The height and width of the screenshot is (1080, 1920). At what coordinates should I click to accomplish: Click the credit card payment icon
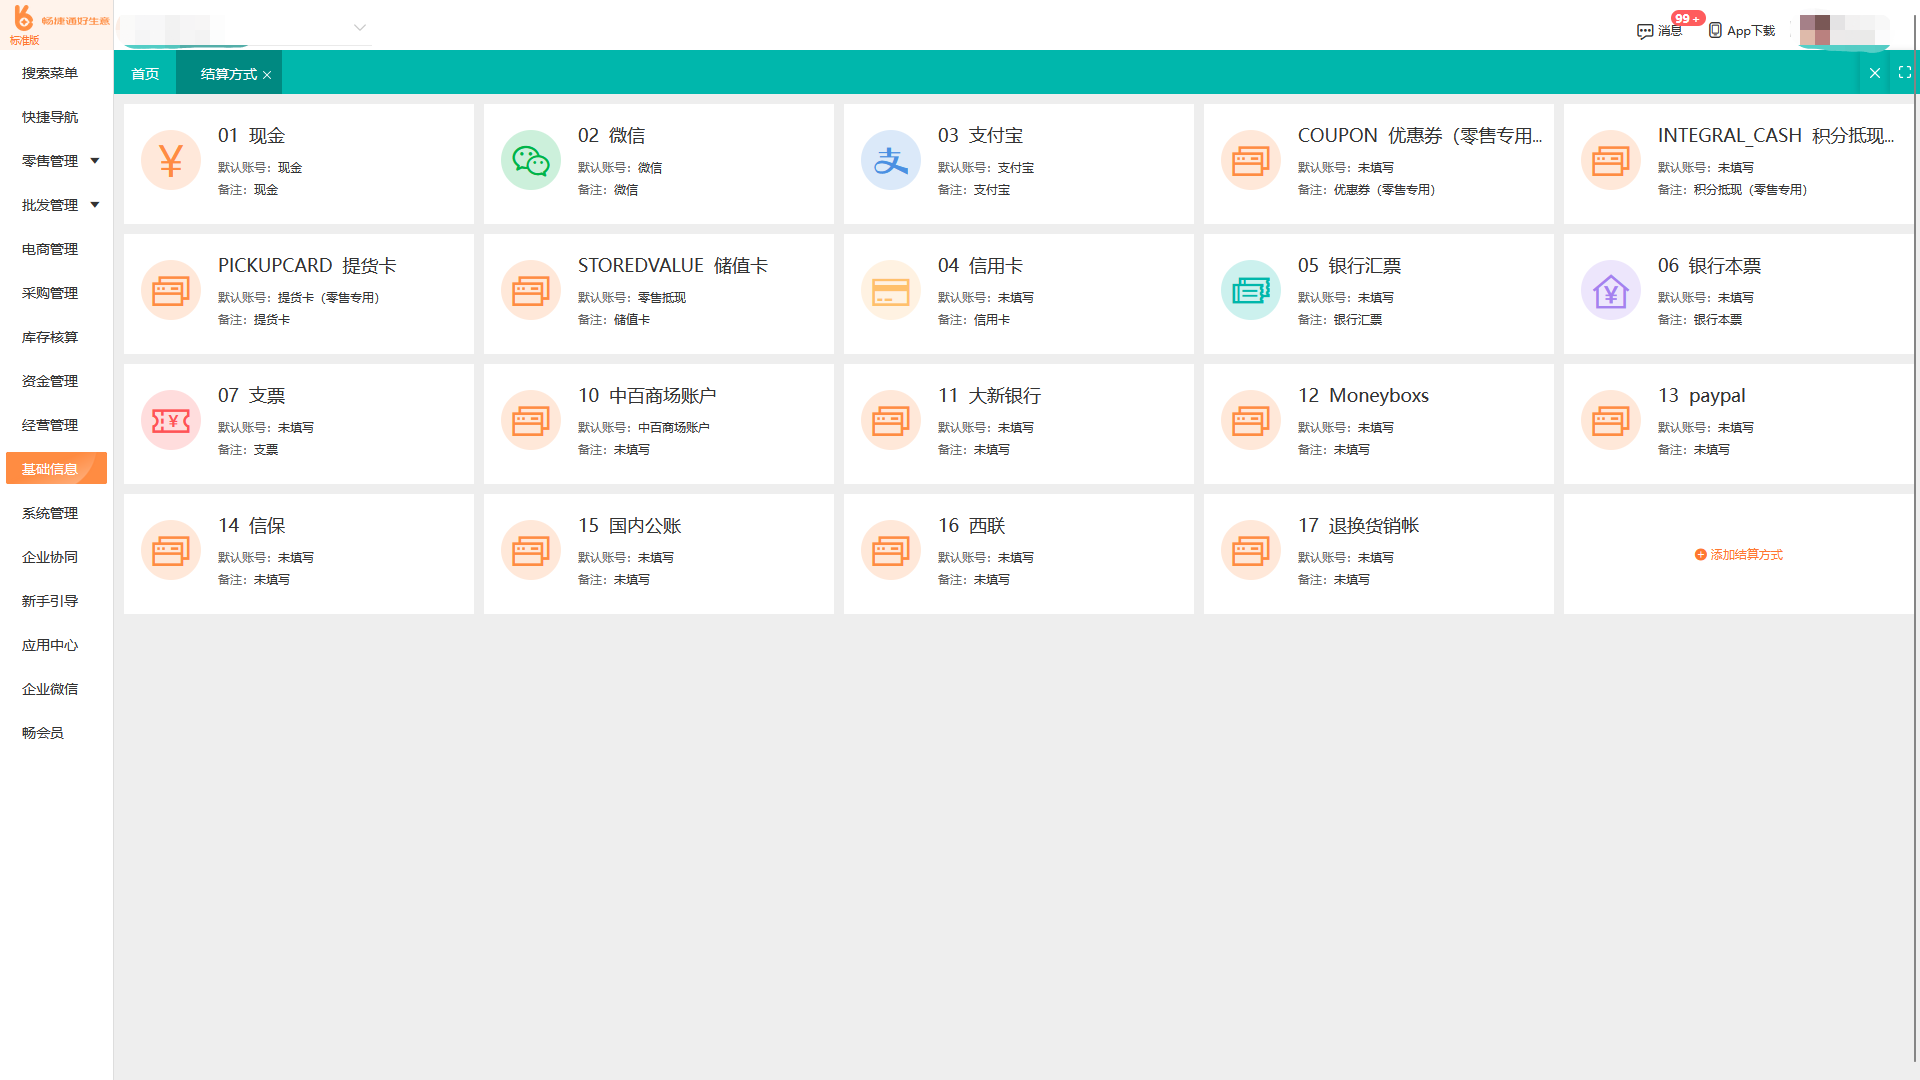(x=889, y=290)
